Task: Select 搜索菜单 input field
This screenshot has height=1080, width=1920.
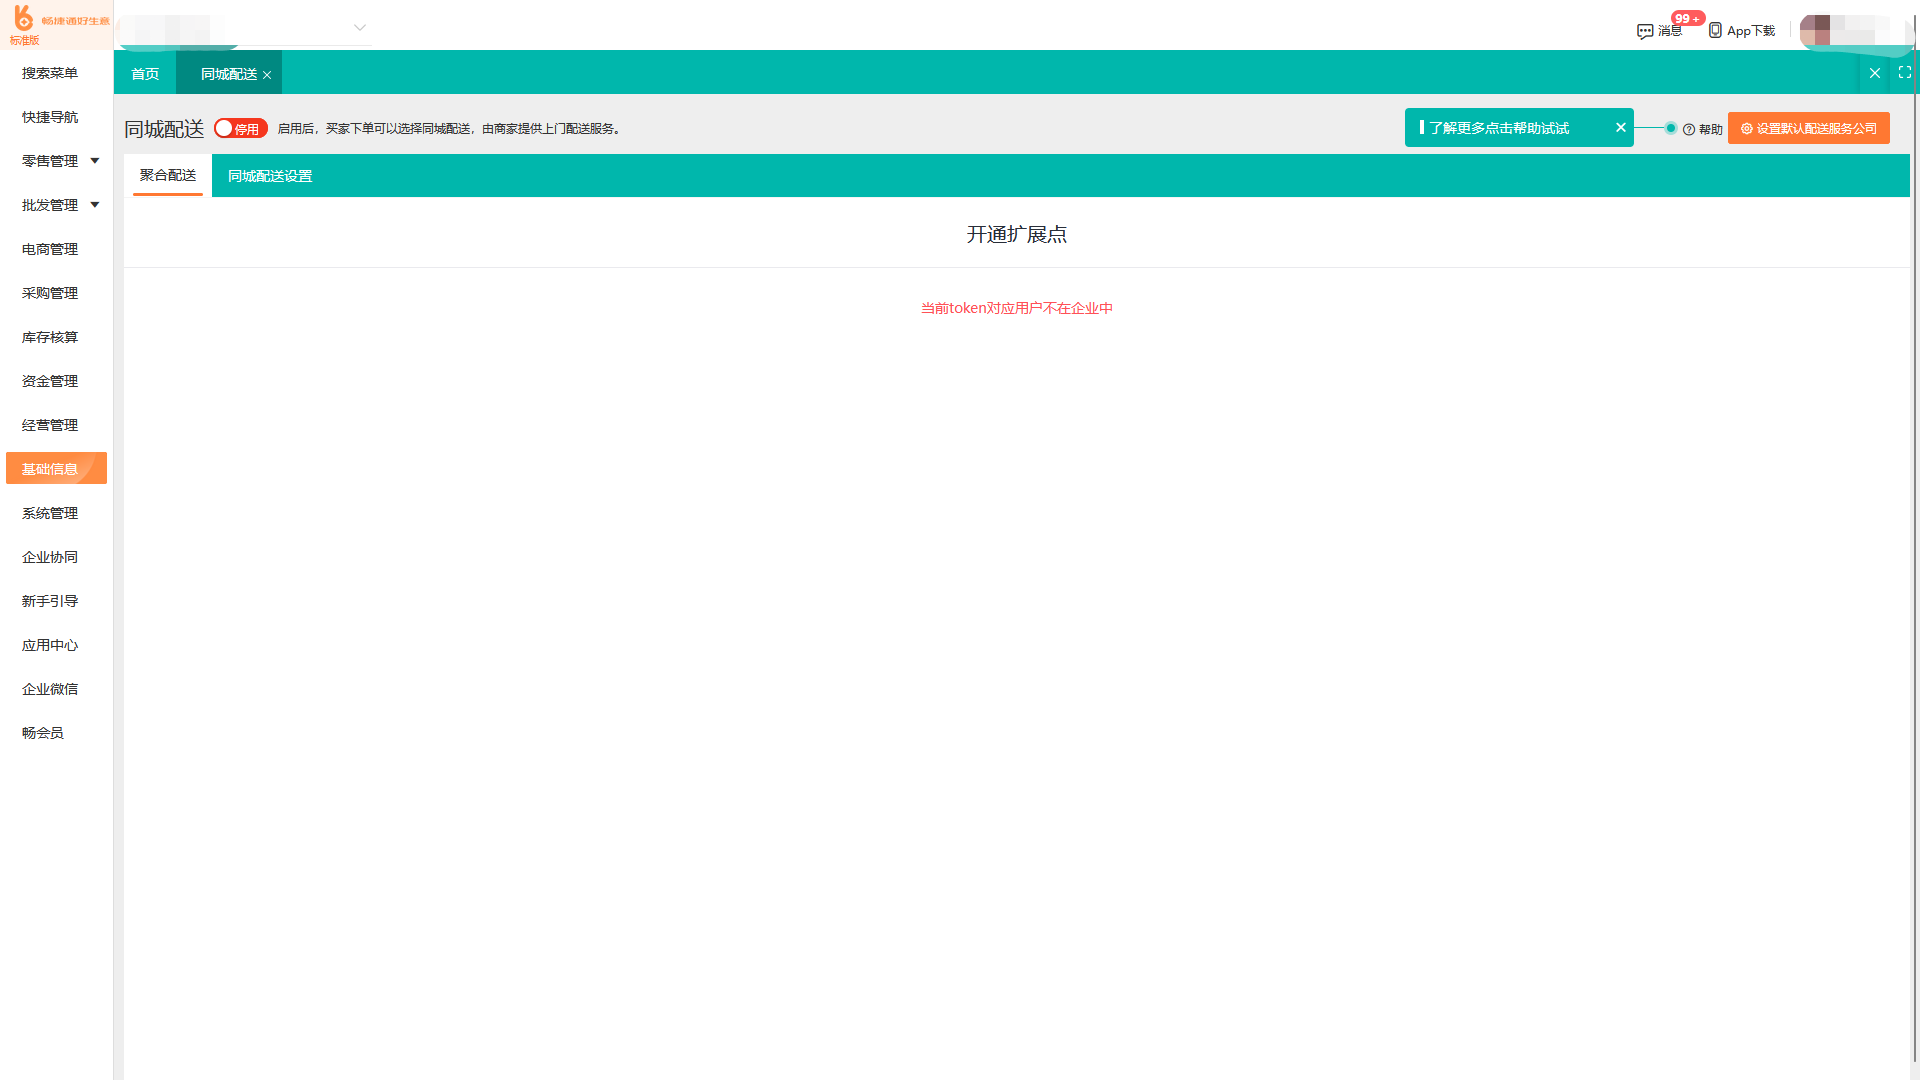Action: tap(57, 73)
